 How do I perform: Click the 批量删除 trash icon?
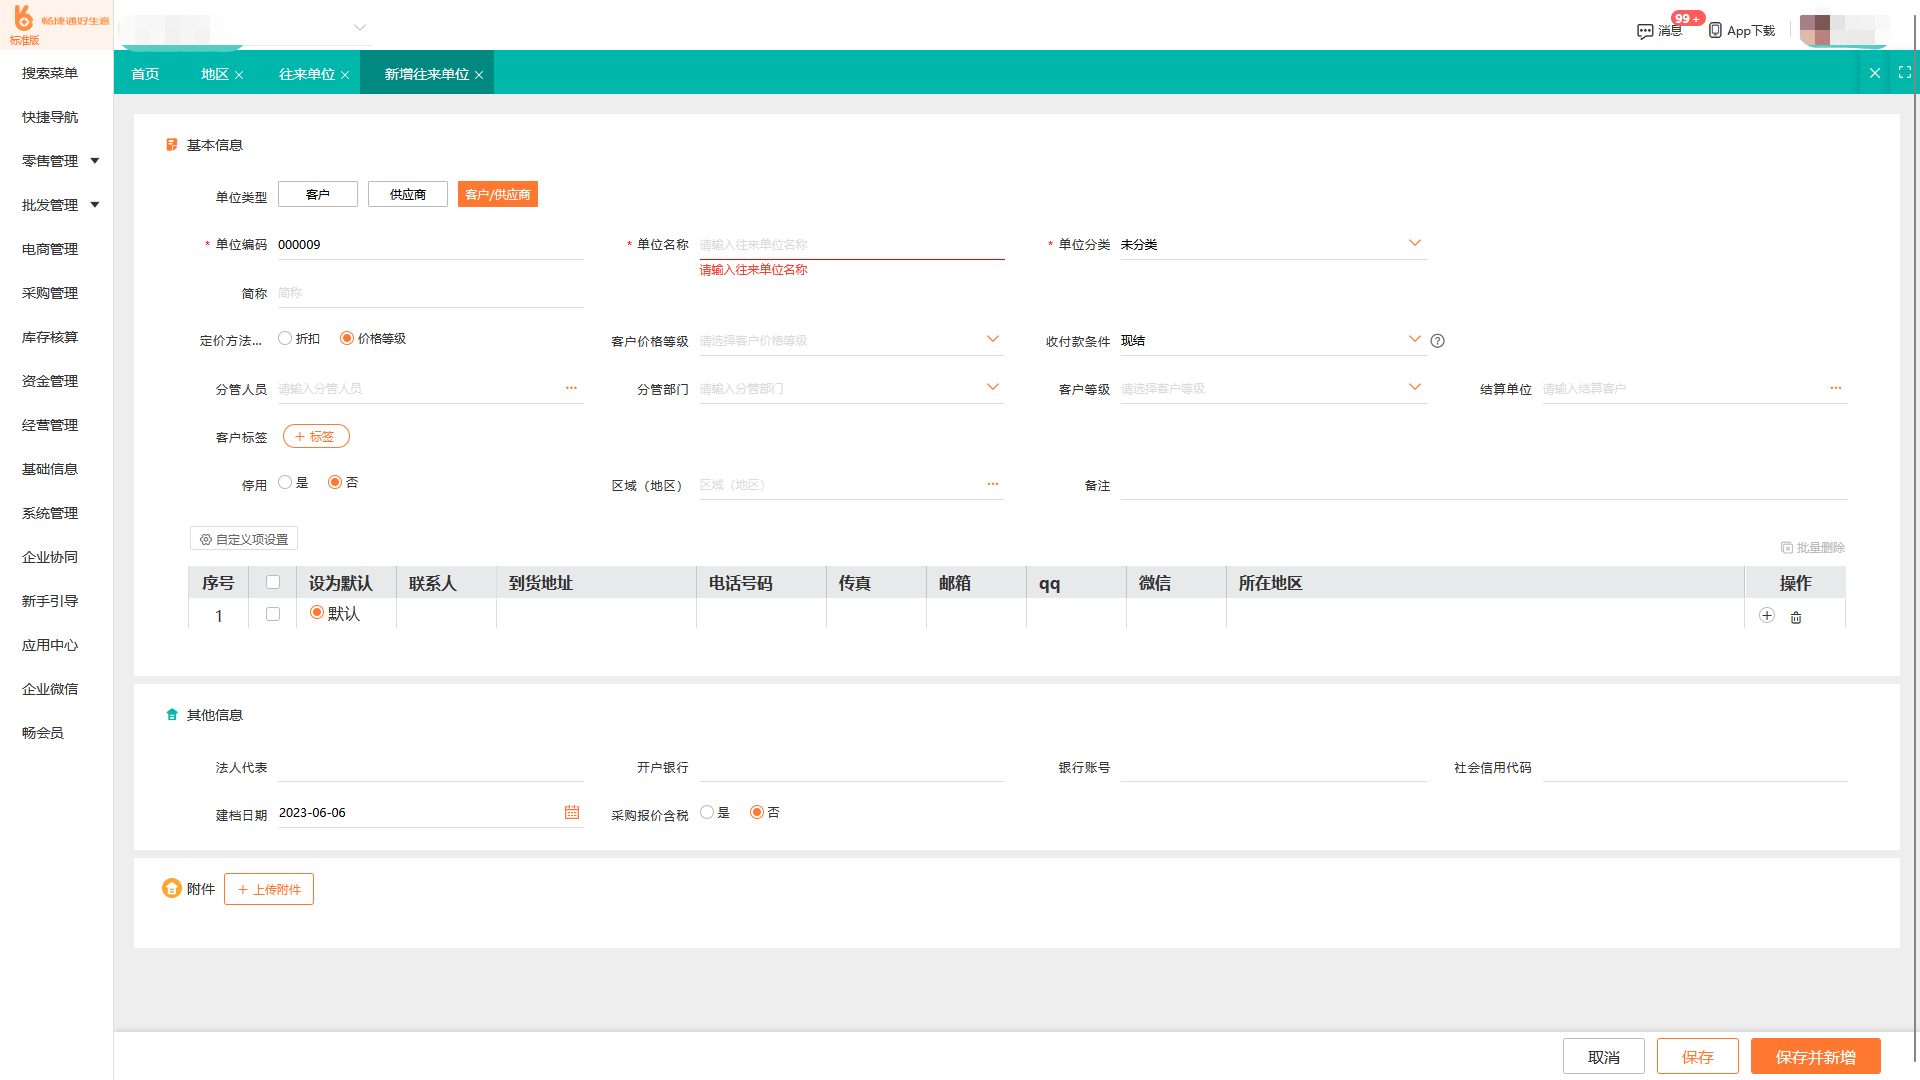[x=1785, y=547]
